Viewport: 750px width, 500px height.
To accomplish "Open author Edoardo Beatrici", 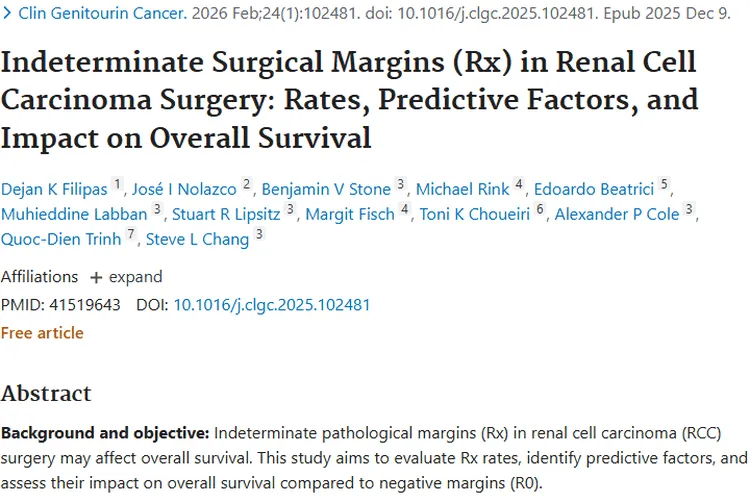I will [594, 189].
